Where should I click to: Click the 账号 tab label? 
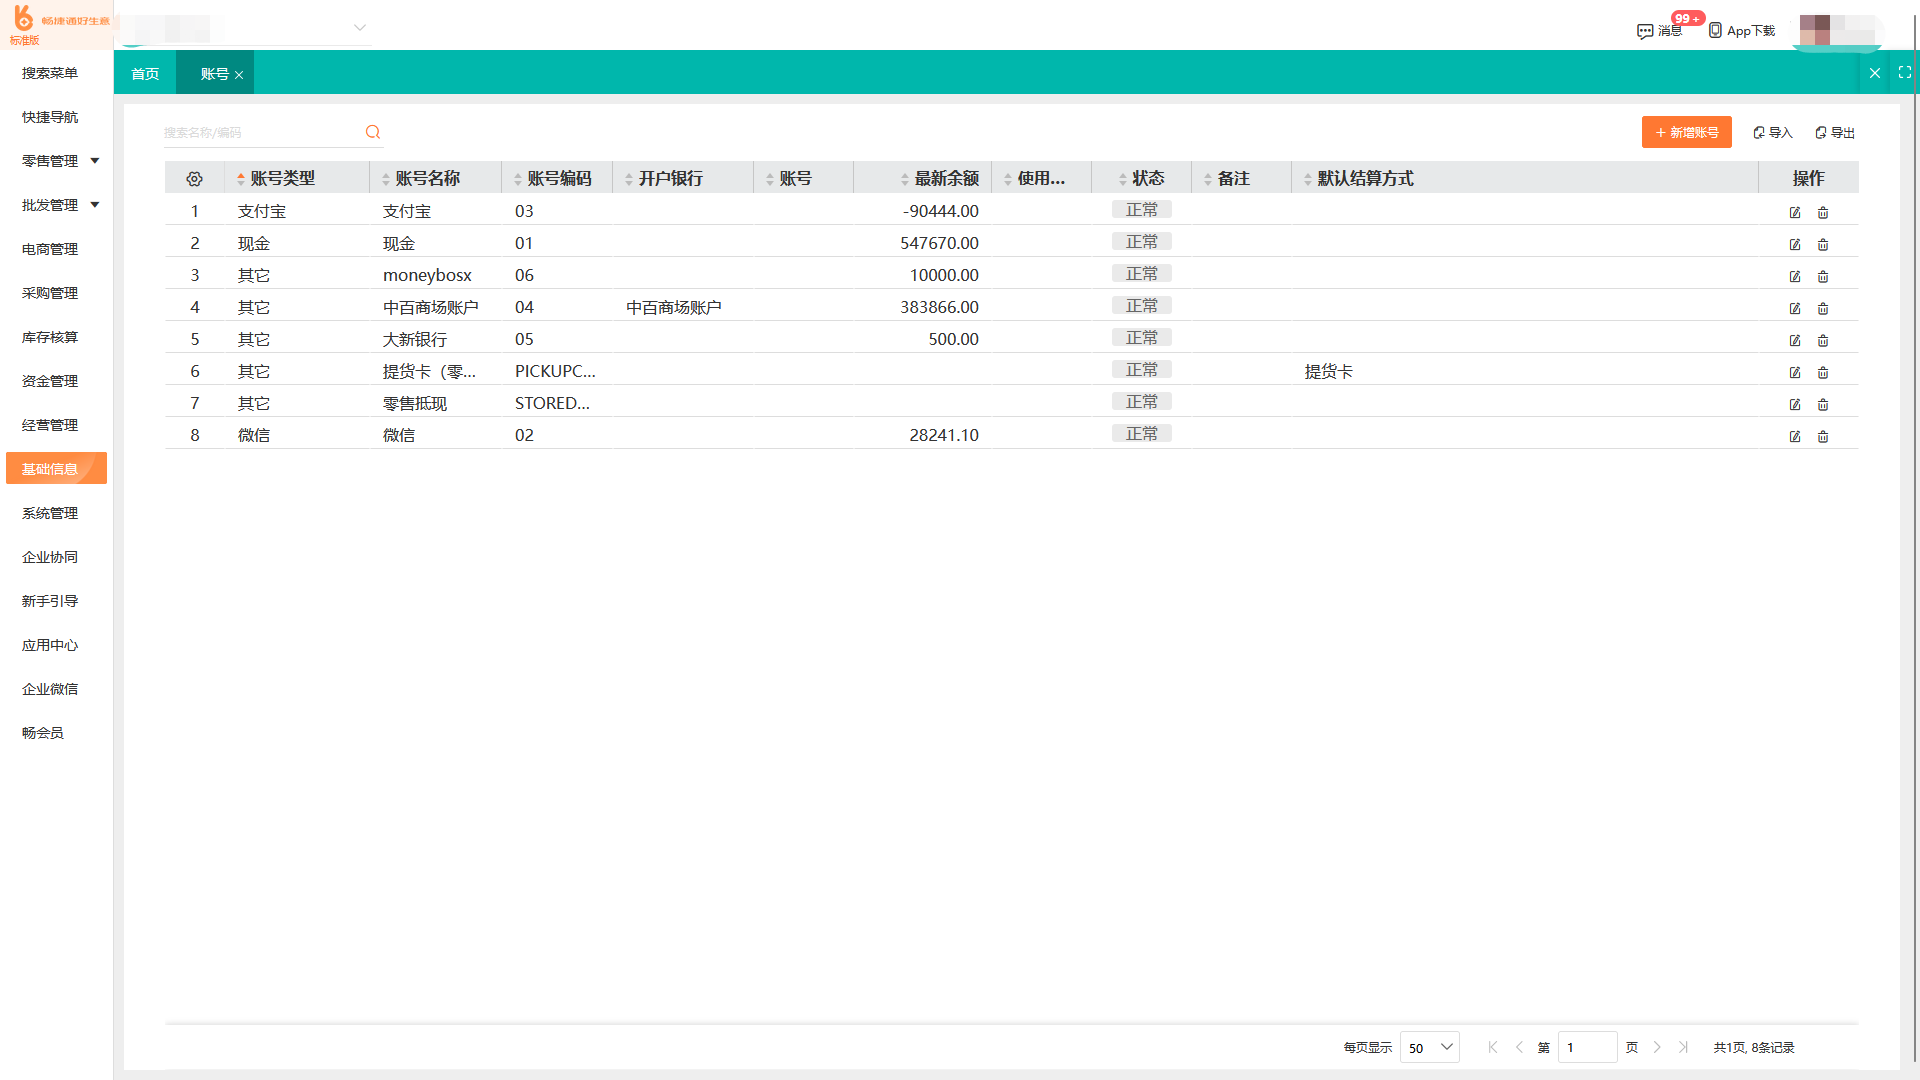(x=215, y=74)
